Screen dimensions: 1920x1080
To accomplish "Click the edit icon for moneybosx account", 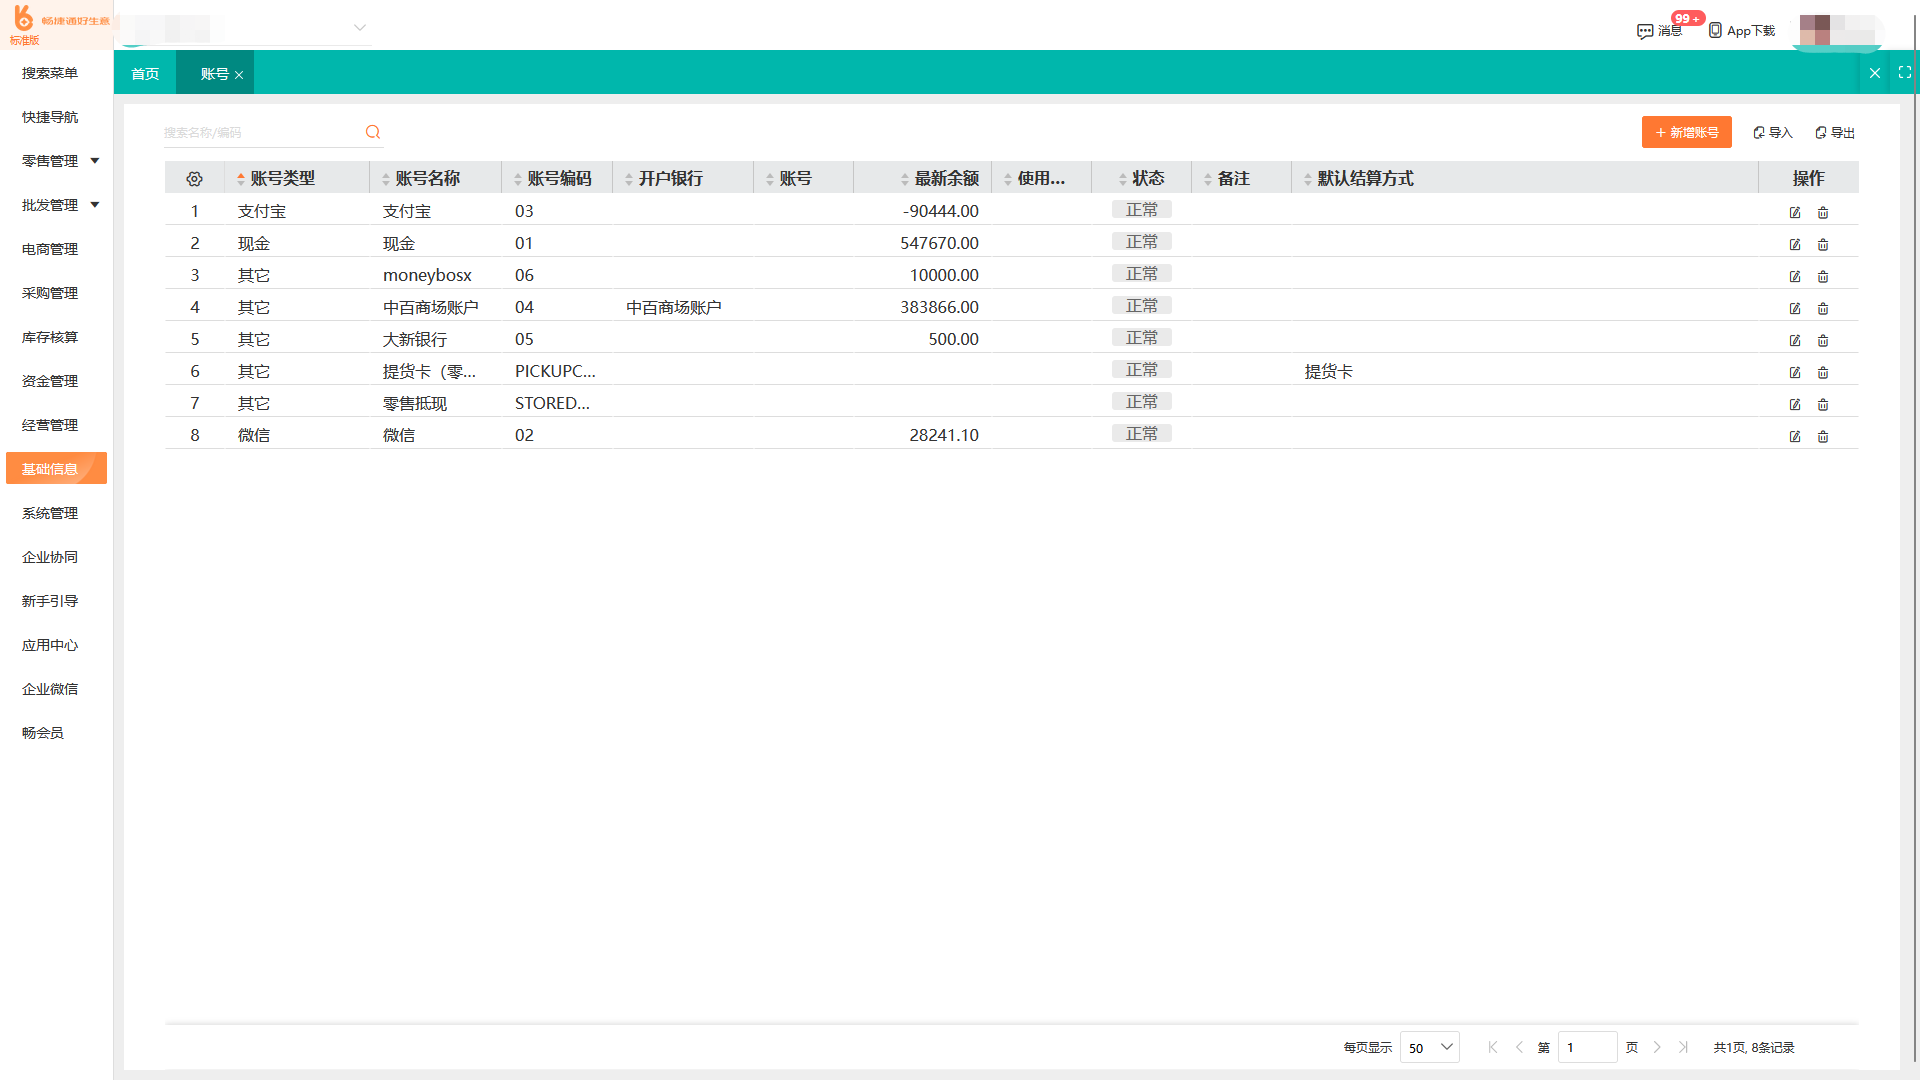I will [1795, 276].
